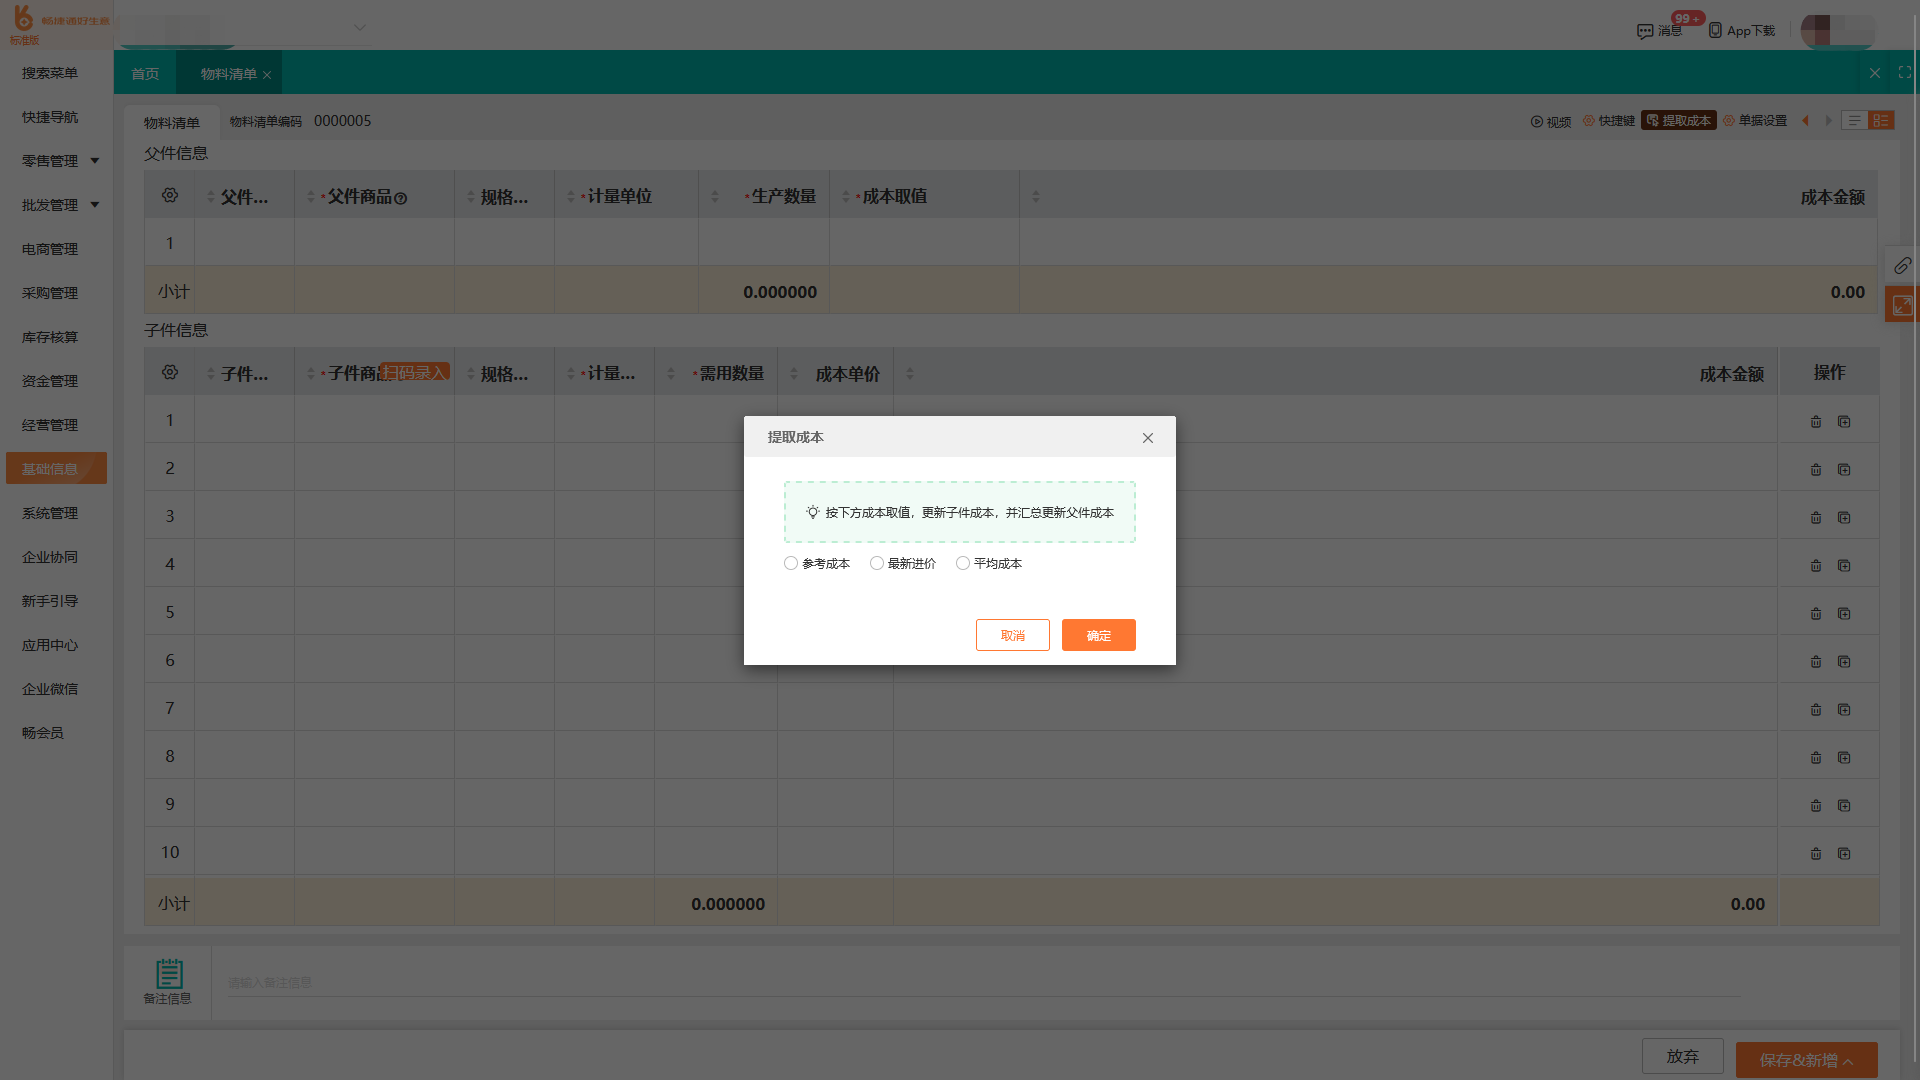Select 最新进价 radio button option
This screenshot has width=1920, height=1080.
pos(877,563)
